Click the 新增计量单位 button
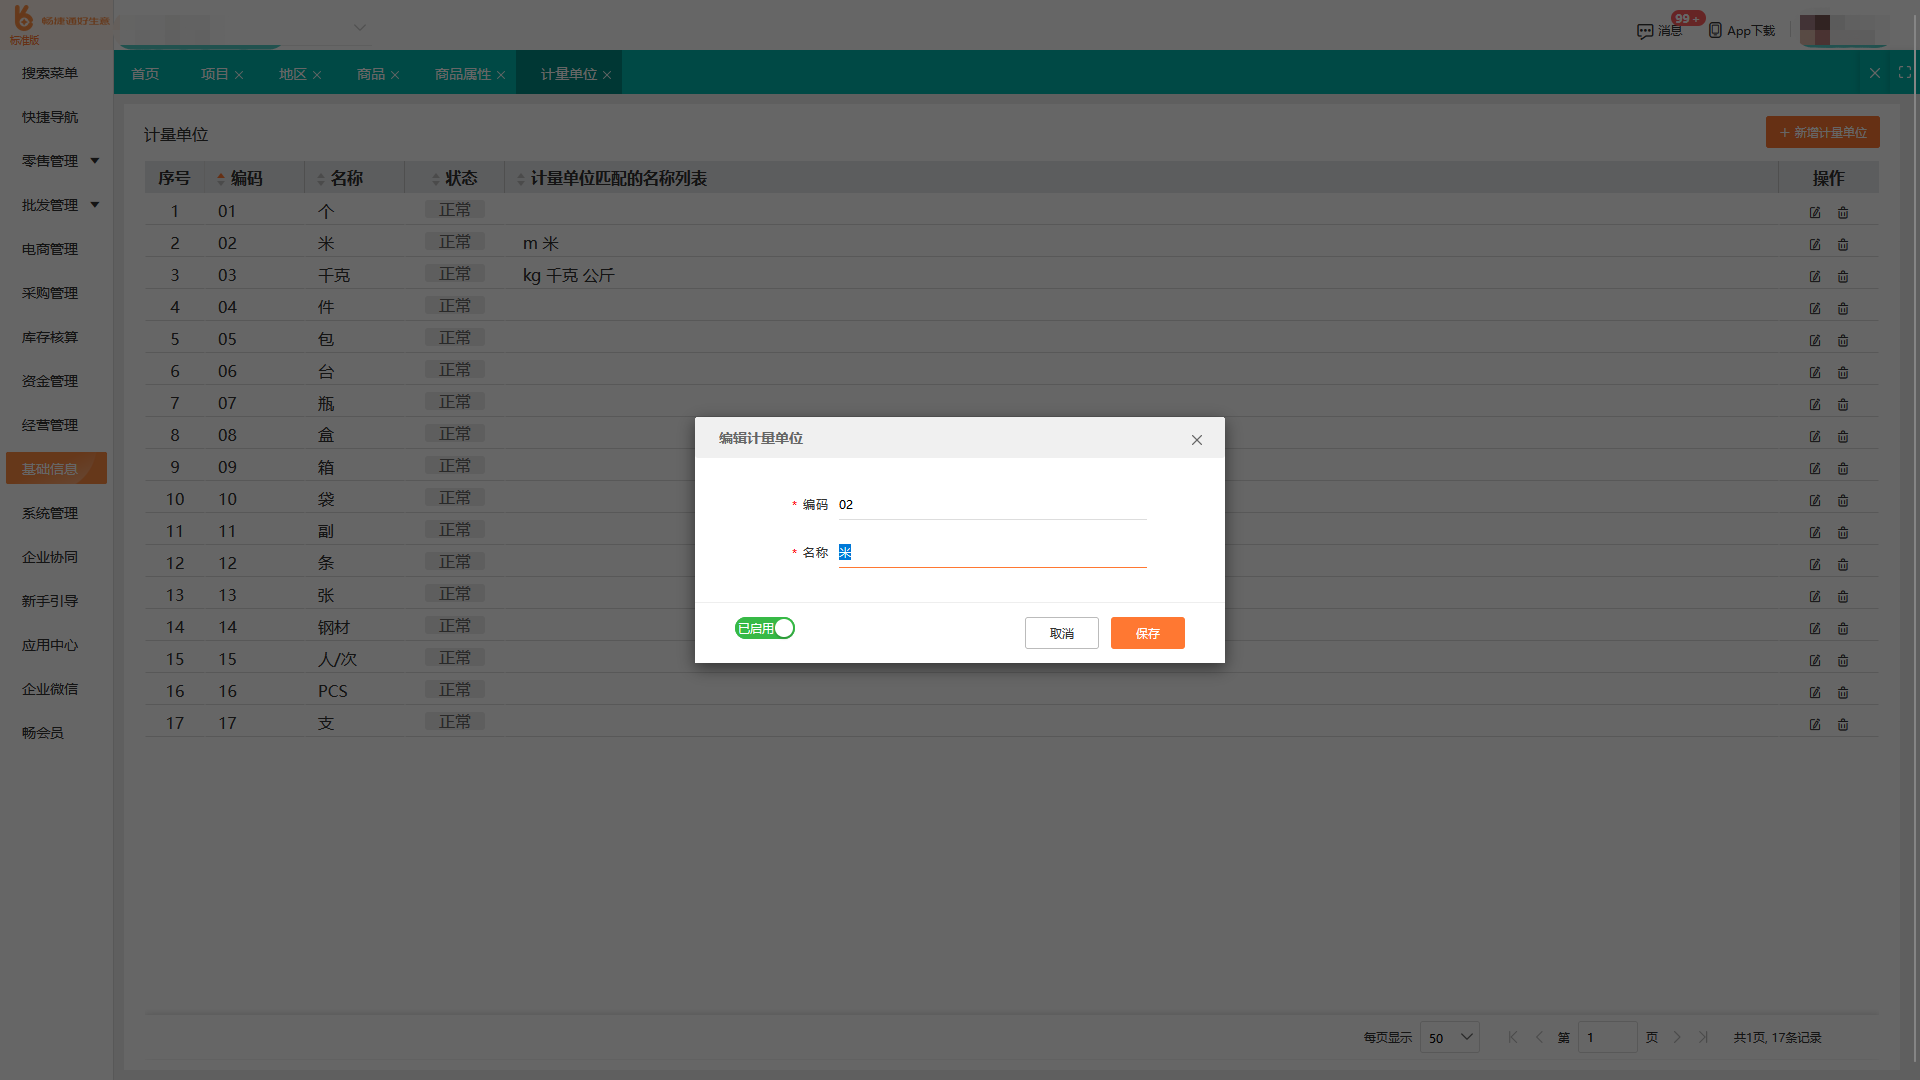The width and height of the screenshot is (1920, 1080). click(x=1822, y=132)
